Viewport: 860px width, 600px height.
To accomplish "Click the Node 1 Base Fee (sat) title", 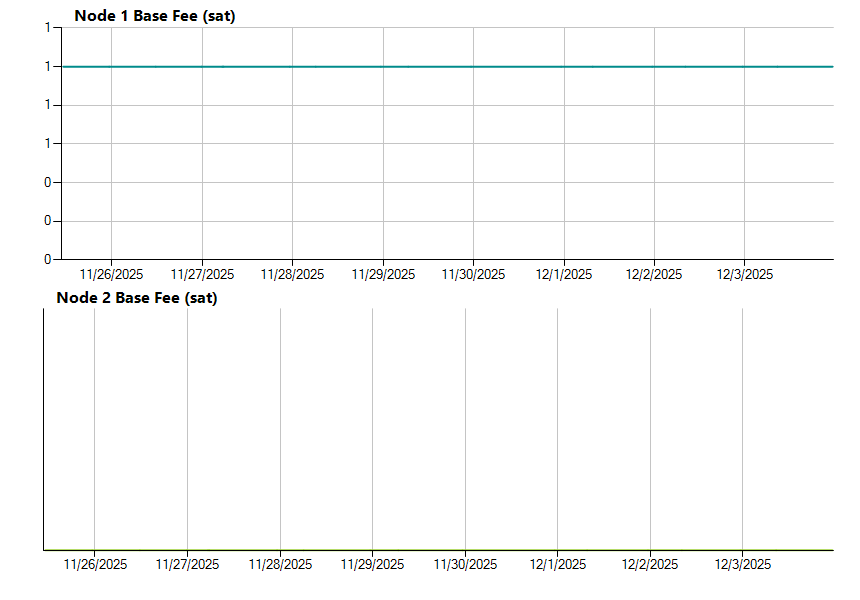I will (155, 15).
